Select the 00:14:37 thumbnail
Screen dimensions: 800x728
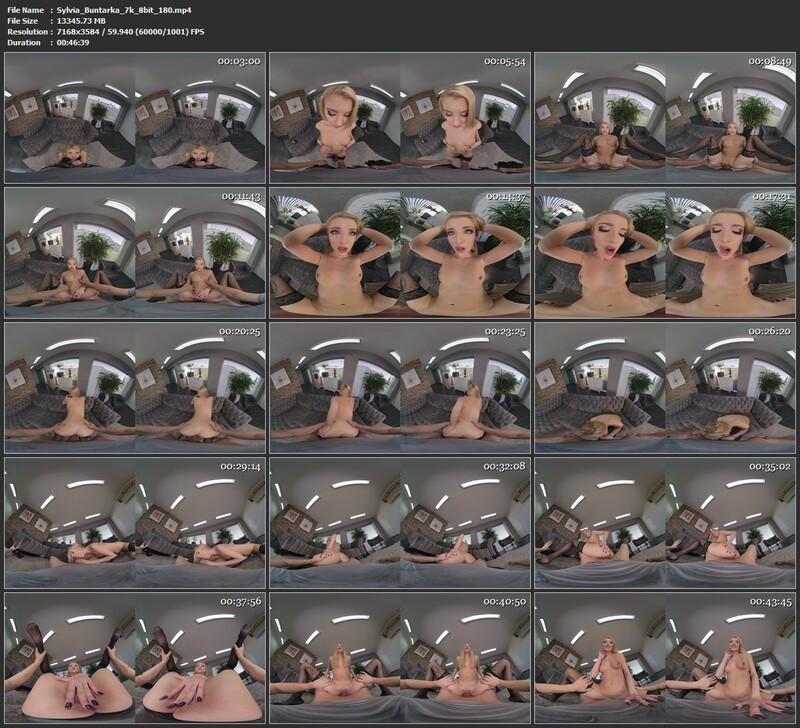pos(400,252)
